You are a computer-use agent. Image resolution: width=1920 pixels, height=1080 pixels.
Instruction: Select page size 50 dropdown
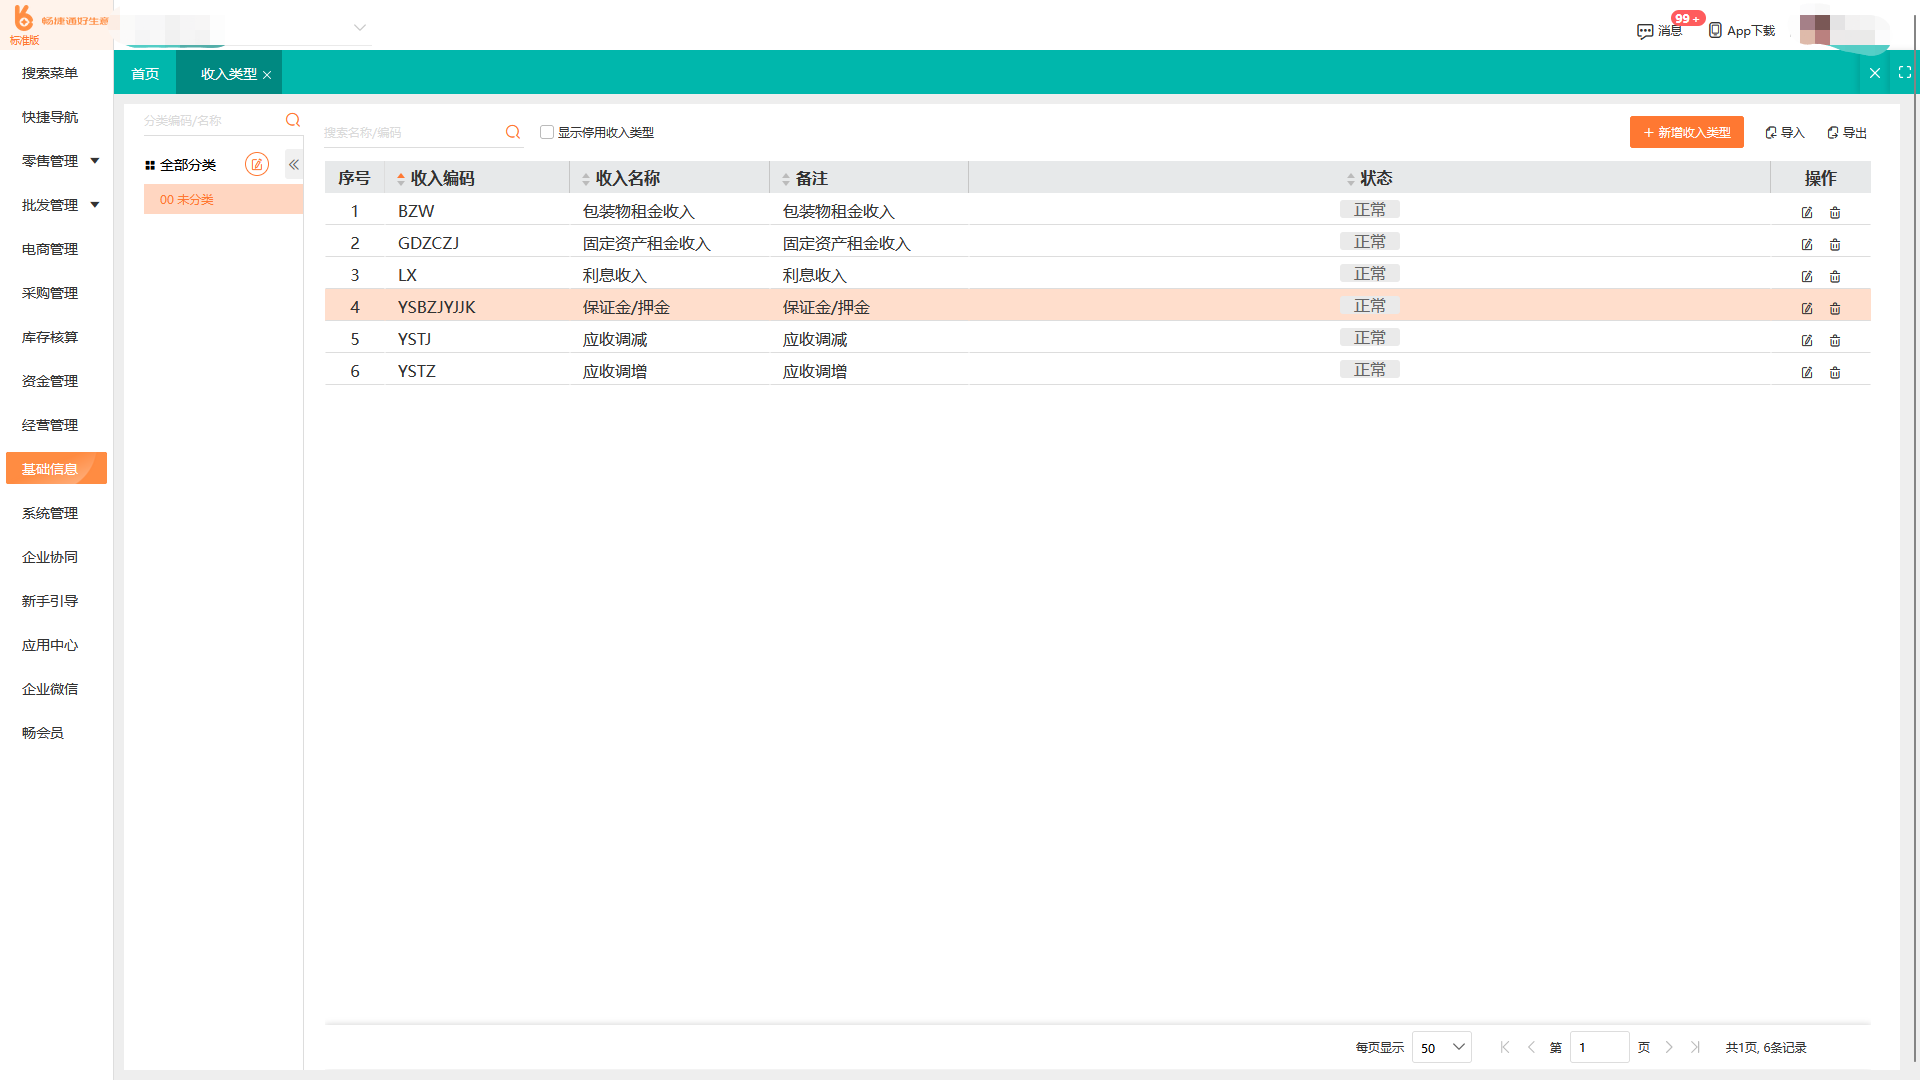click(1440, 1047)
